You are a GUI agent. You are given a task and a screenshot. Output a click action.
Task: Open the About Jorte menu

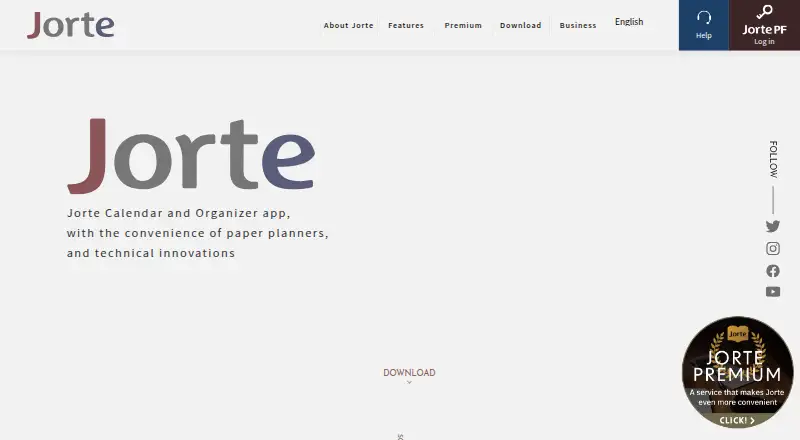click(x=348, y=25)
